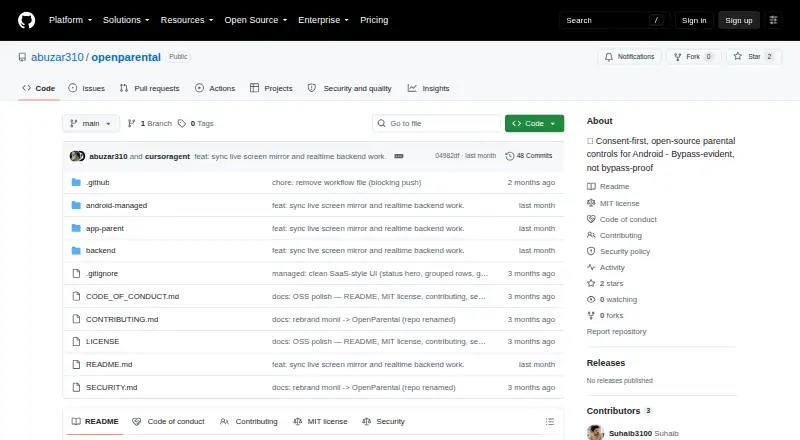Open the app-parent folder
This screenshot has width=800, height=440.
[x=105, y=228]
